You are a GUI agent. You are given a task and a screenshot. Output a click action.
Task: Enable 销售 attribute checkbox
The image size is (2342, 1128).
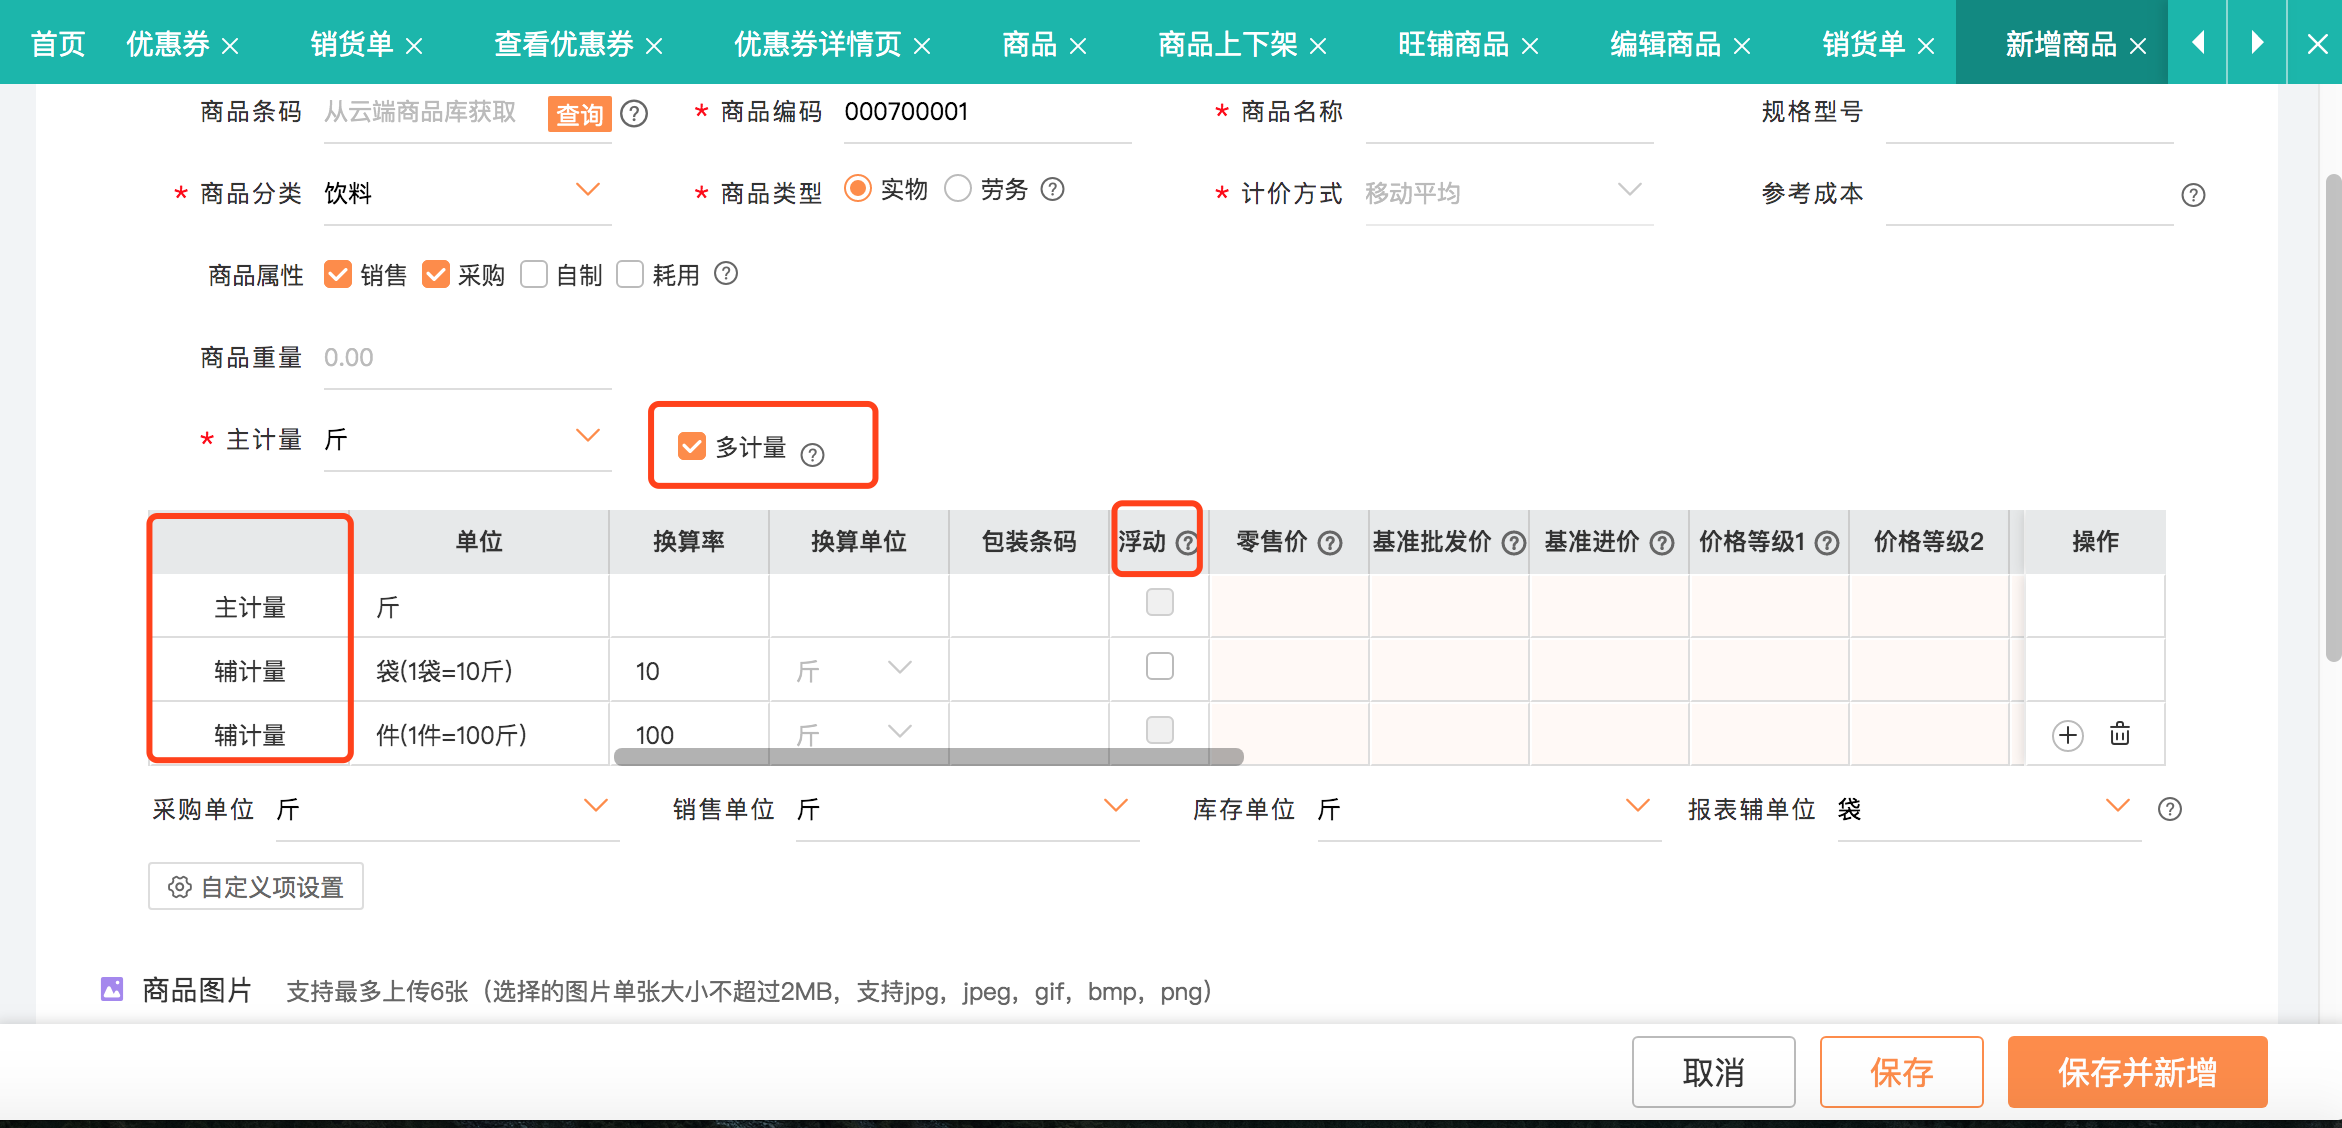(x=336, y=273)
